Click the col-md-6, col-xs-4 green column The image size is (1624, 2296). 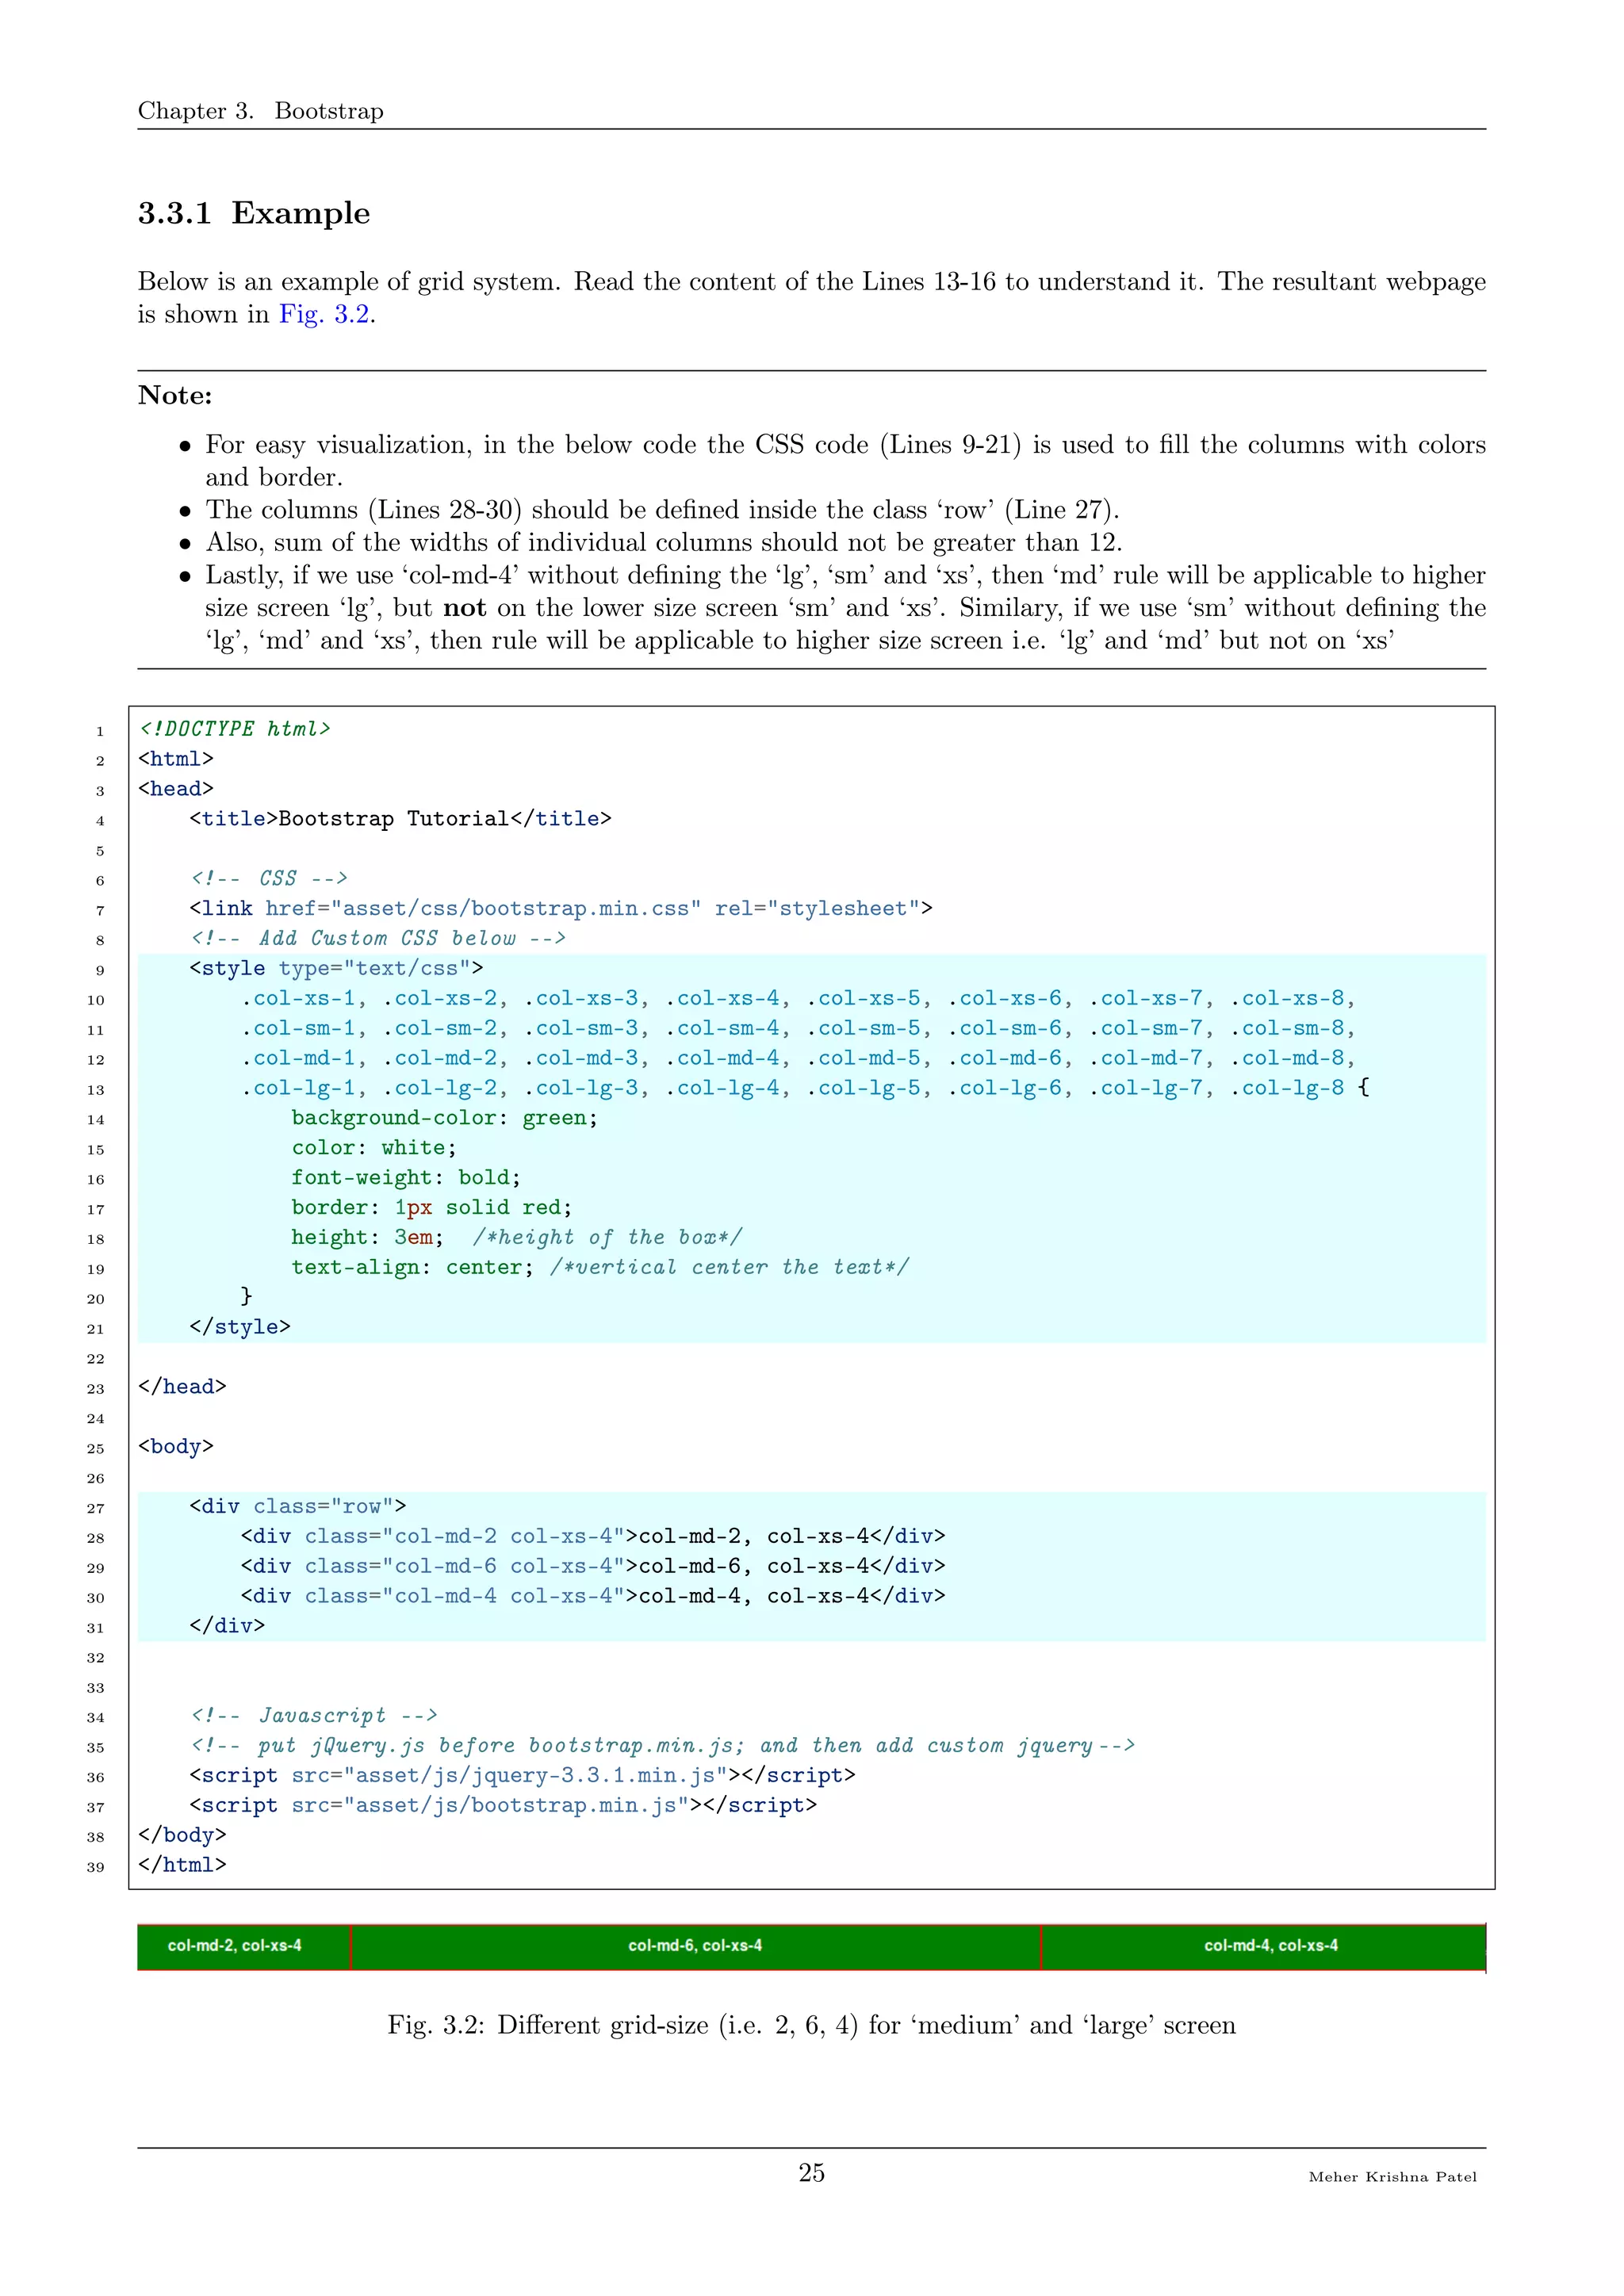[x=695, y=1945]
